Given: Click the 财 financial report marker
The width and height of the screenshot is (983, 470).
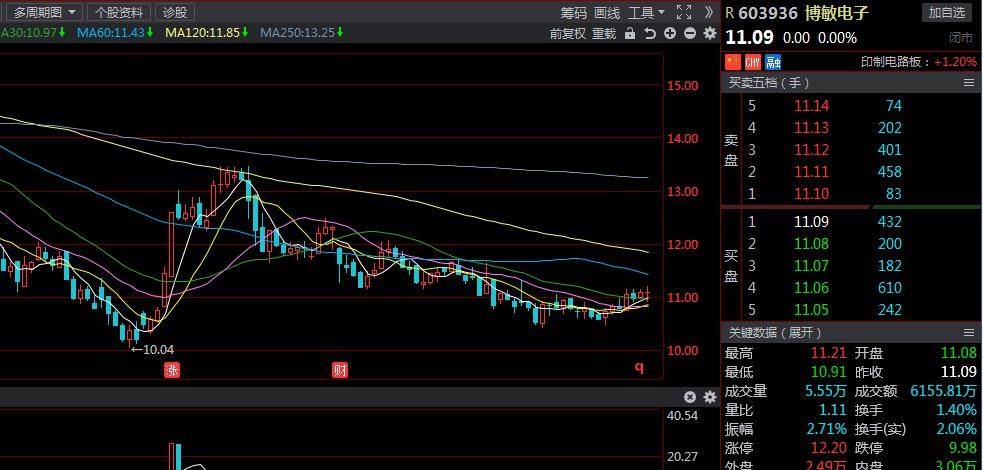Looking at the screenshot, I should point(339,370).
